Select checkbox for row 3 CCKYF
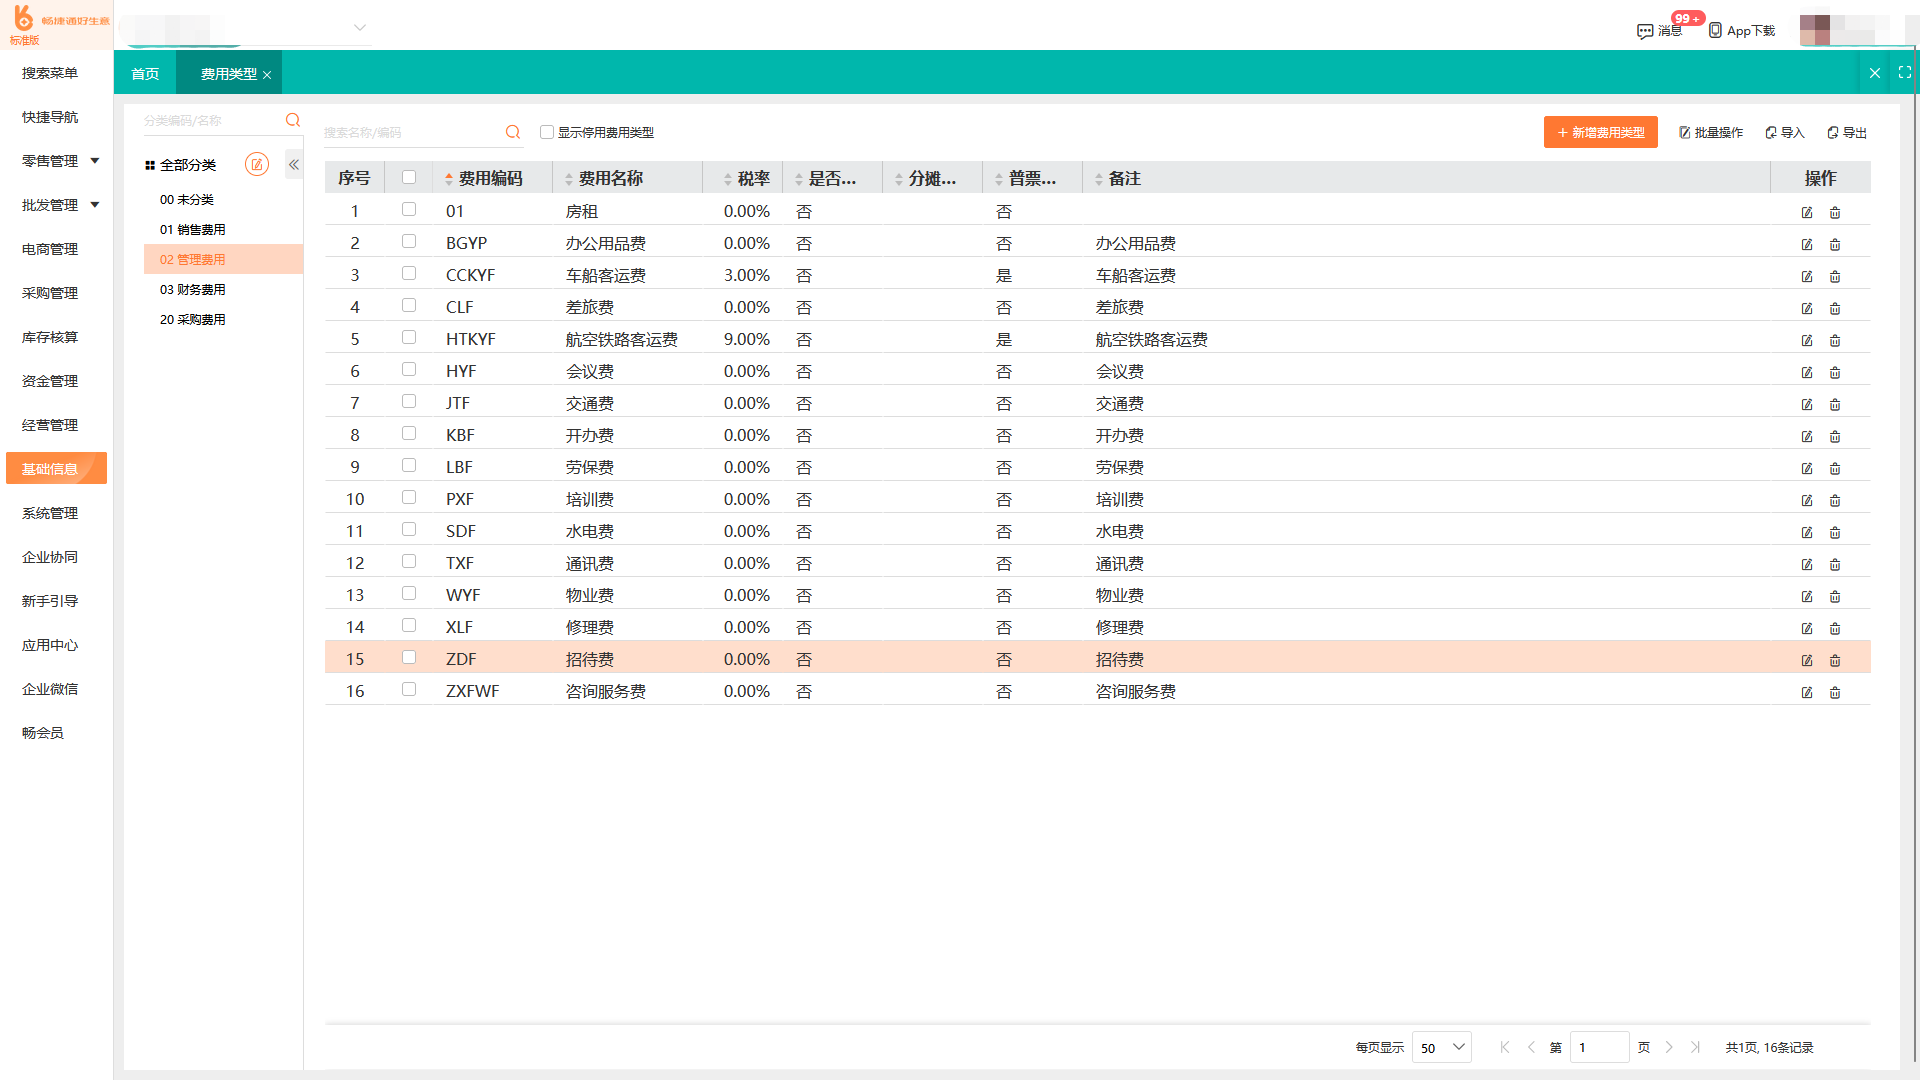Screen dimensions: 1920x1080 410,274
